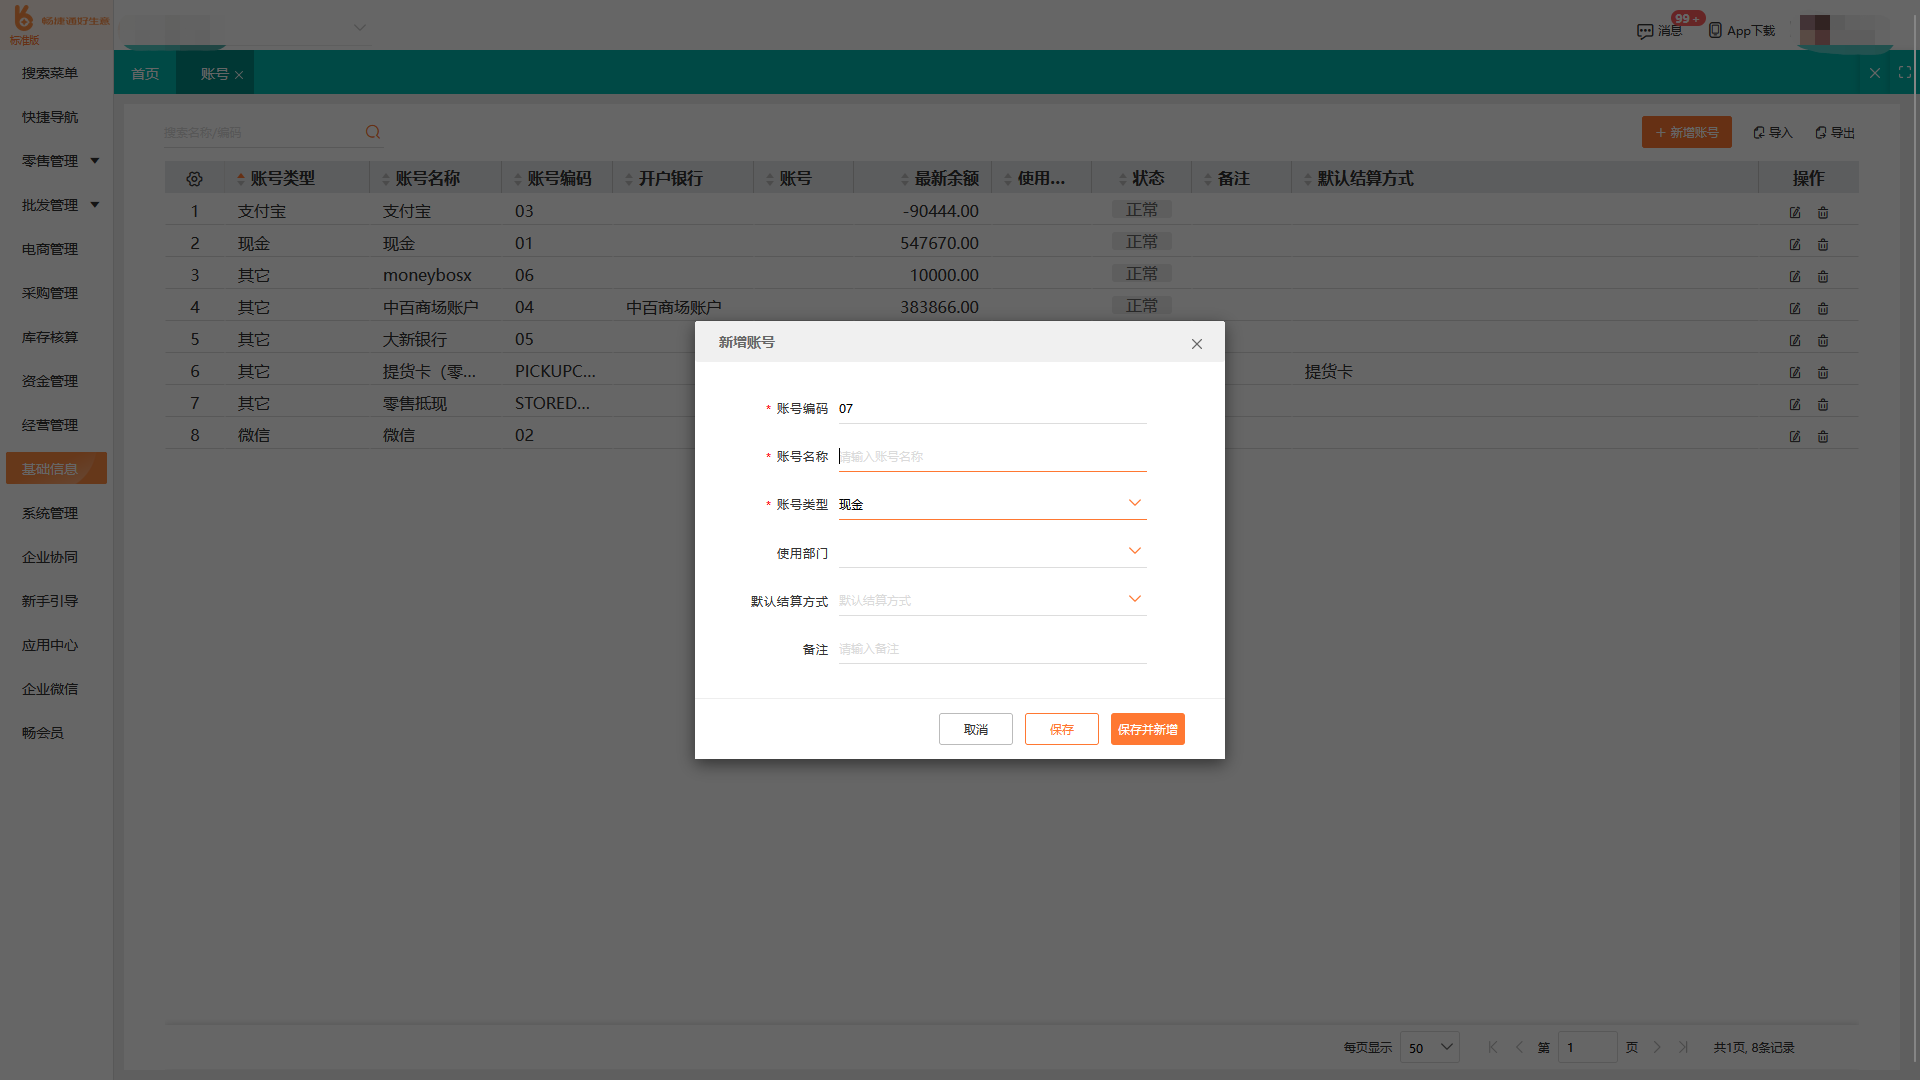1920x1080 pixels.
Task: Click the edit icon for row 1
Action: pos(1795,212)
